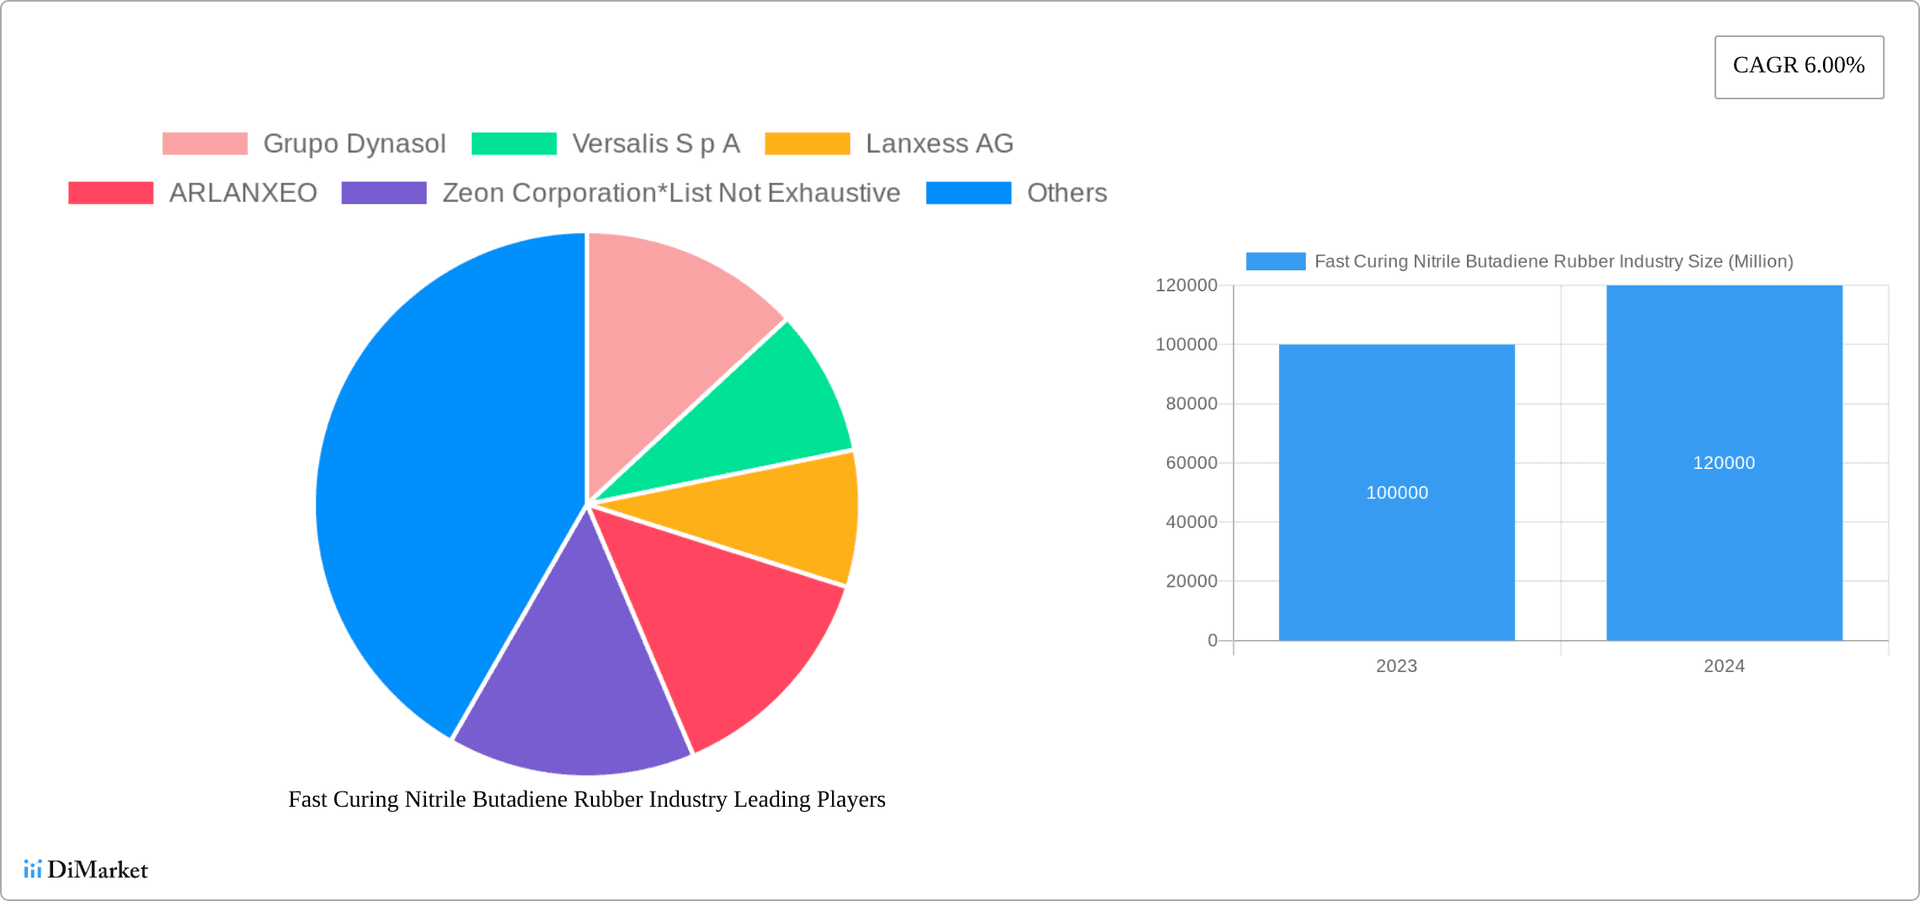Click the Zeon Corporation legend text
The width and height of the screenshot is (1920, 901).
(x=670, y=192)
